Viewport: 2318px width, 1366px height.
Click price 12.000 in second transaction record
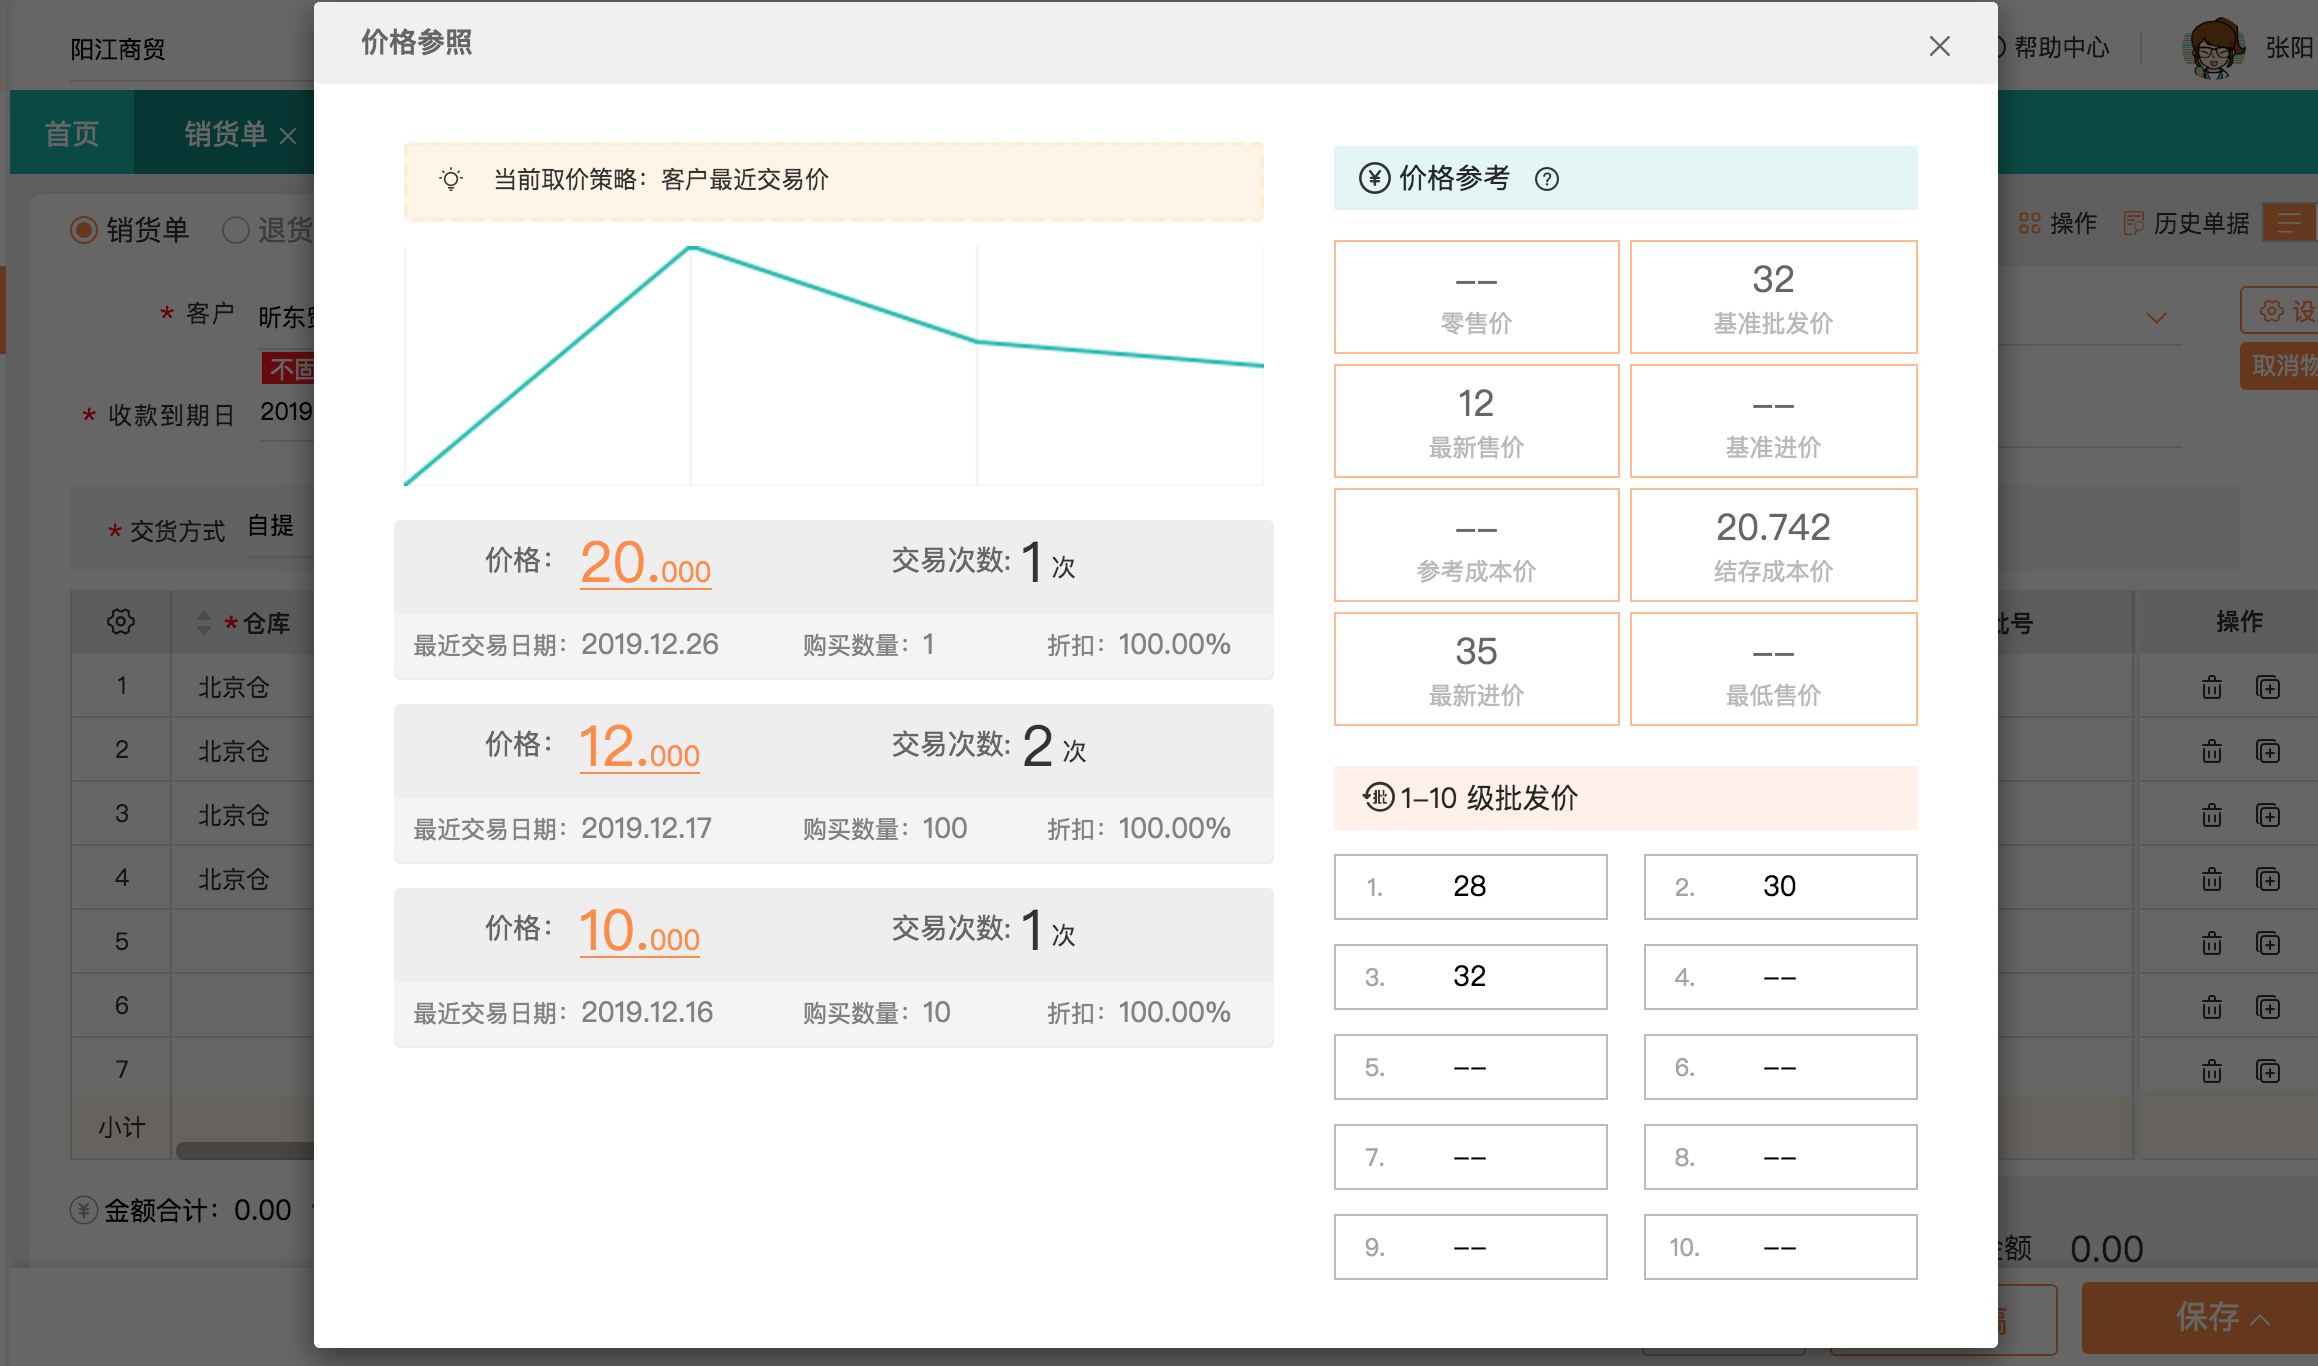point(642,751)
